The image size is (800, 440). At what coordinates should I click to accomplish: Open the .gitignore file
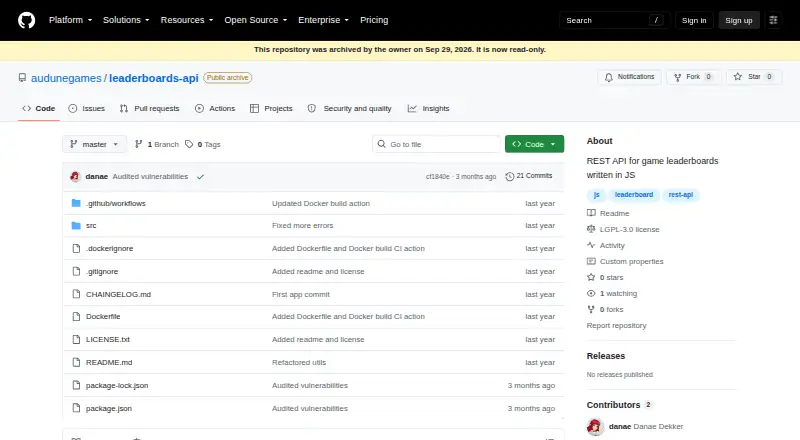pyautogui.click(x=102, y=272)
